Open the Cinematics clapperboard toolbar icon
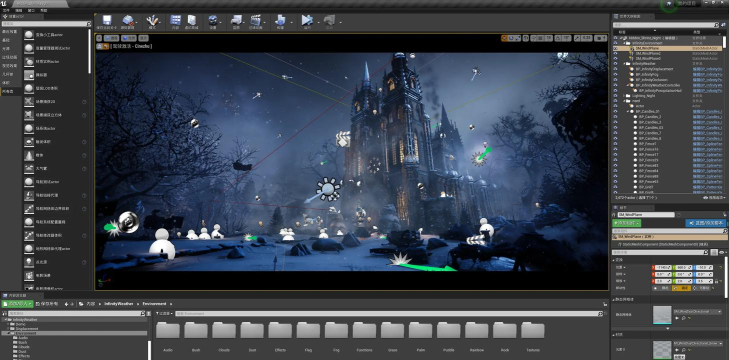 click(256, 20)
